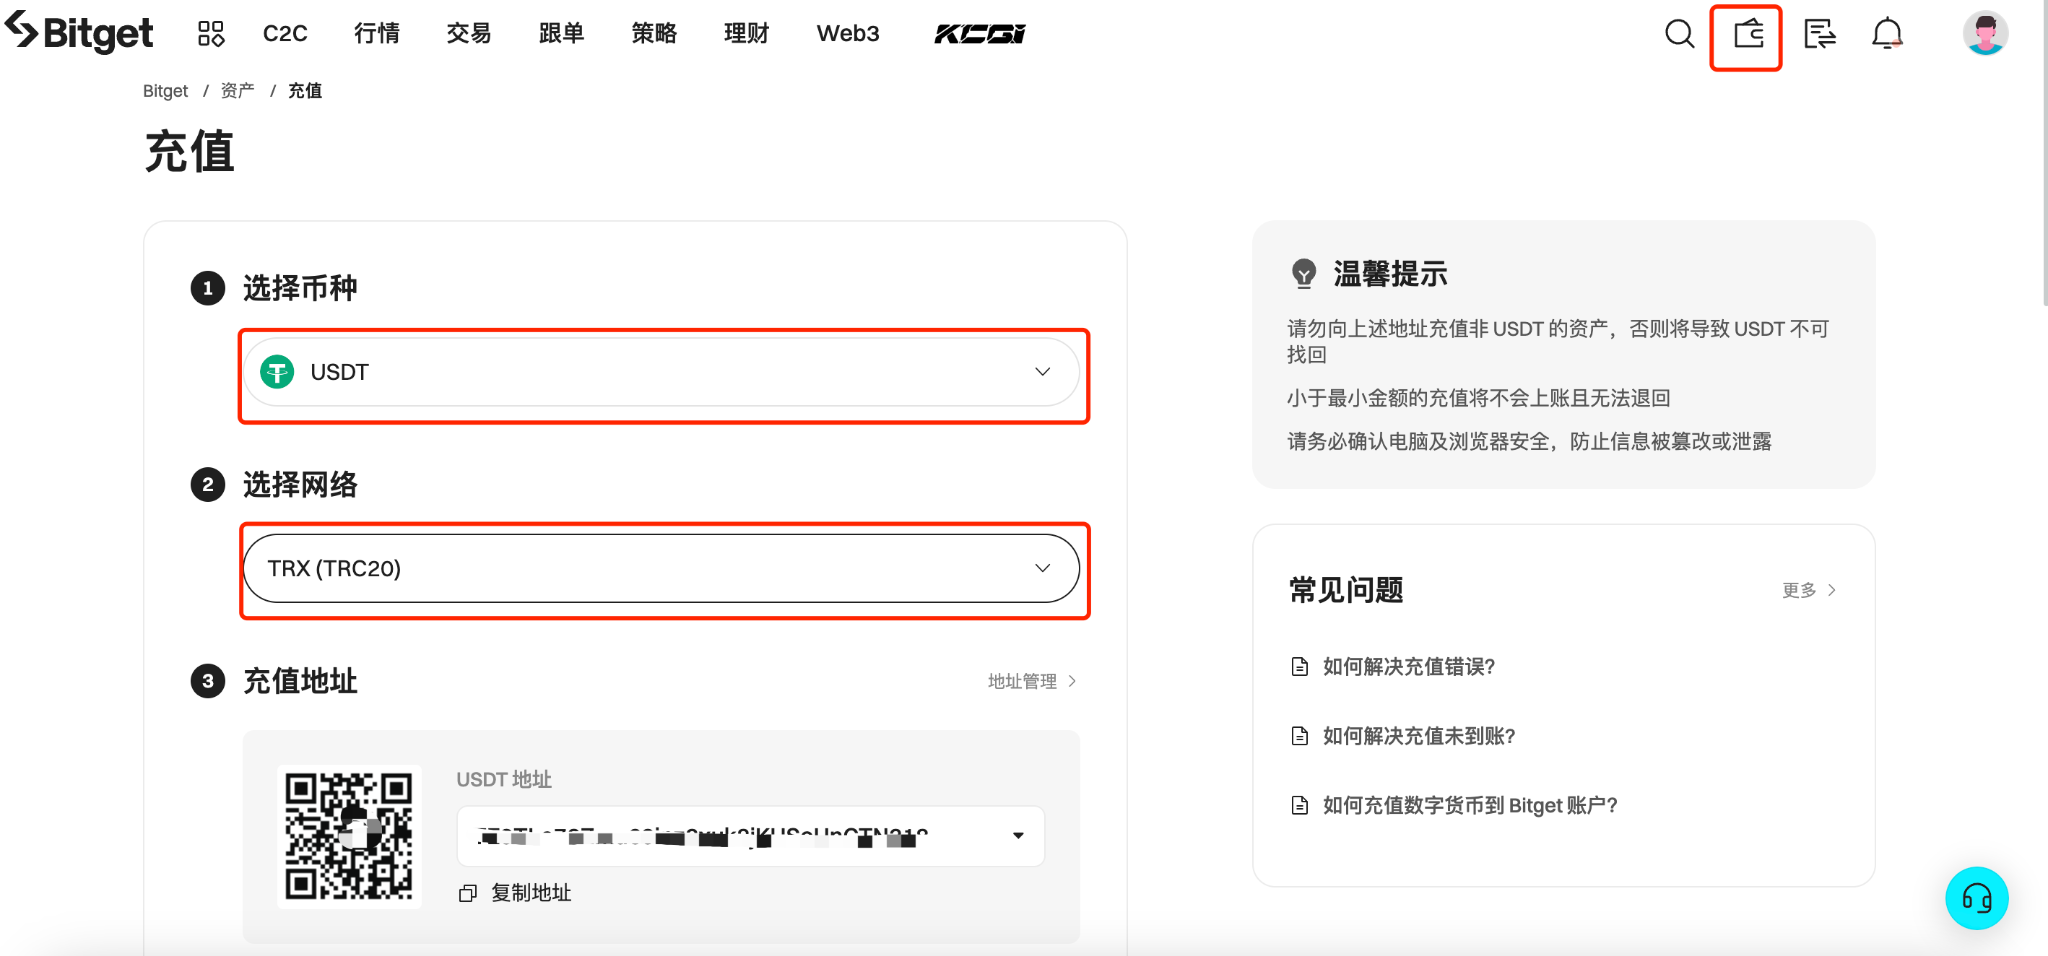Open the search magnifier icon
The height and width of the screenshot is (956, 2048).
pyautogui.click(x=1679, y=34)
